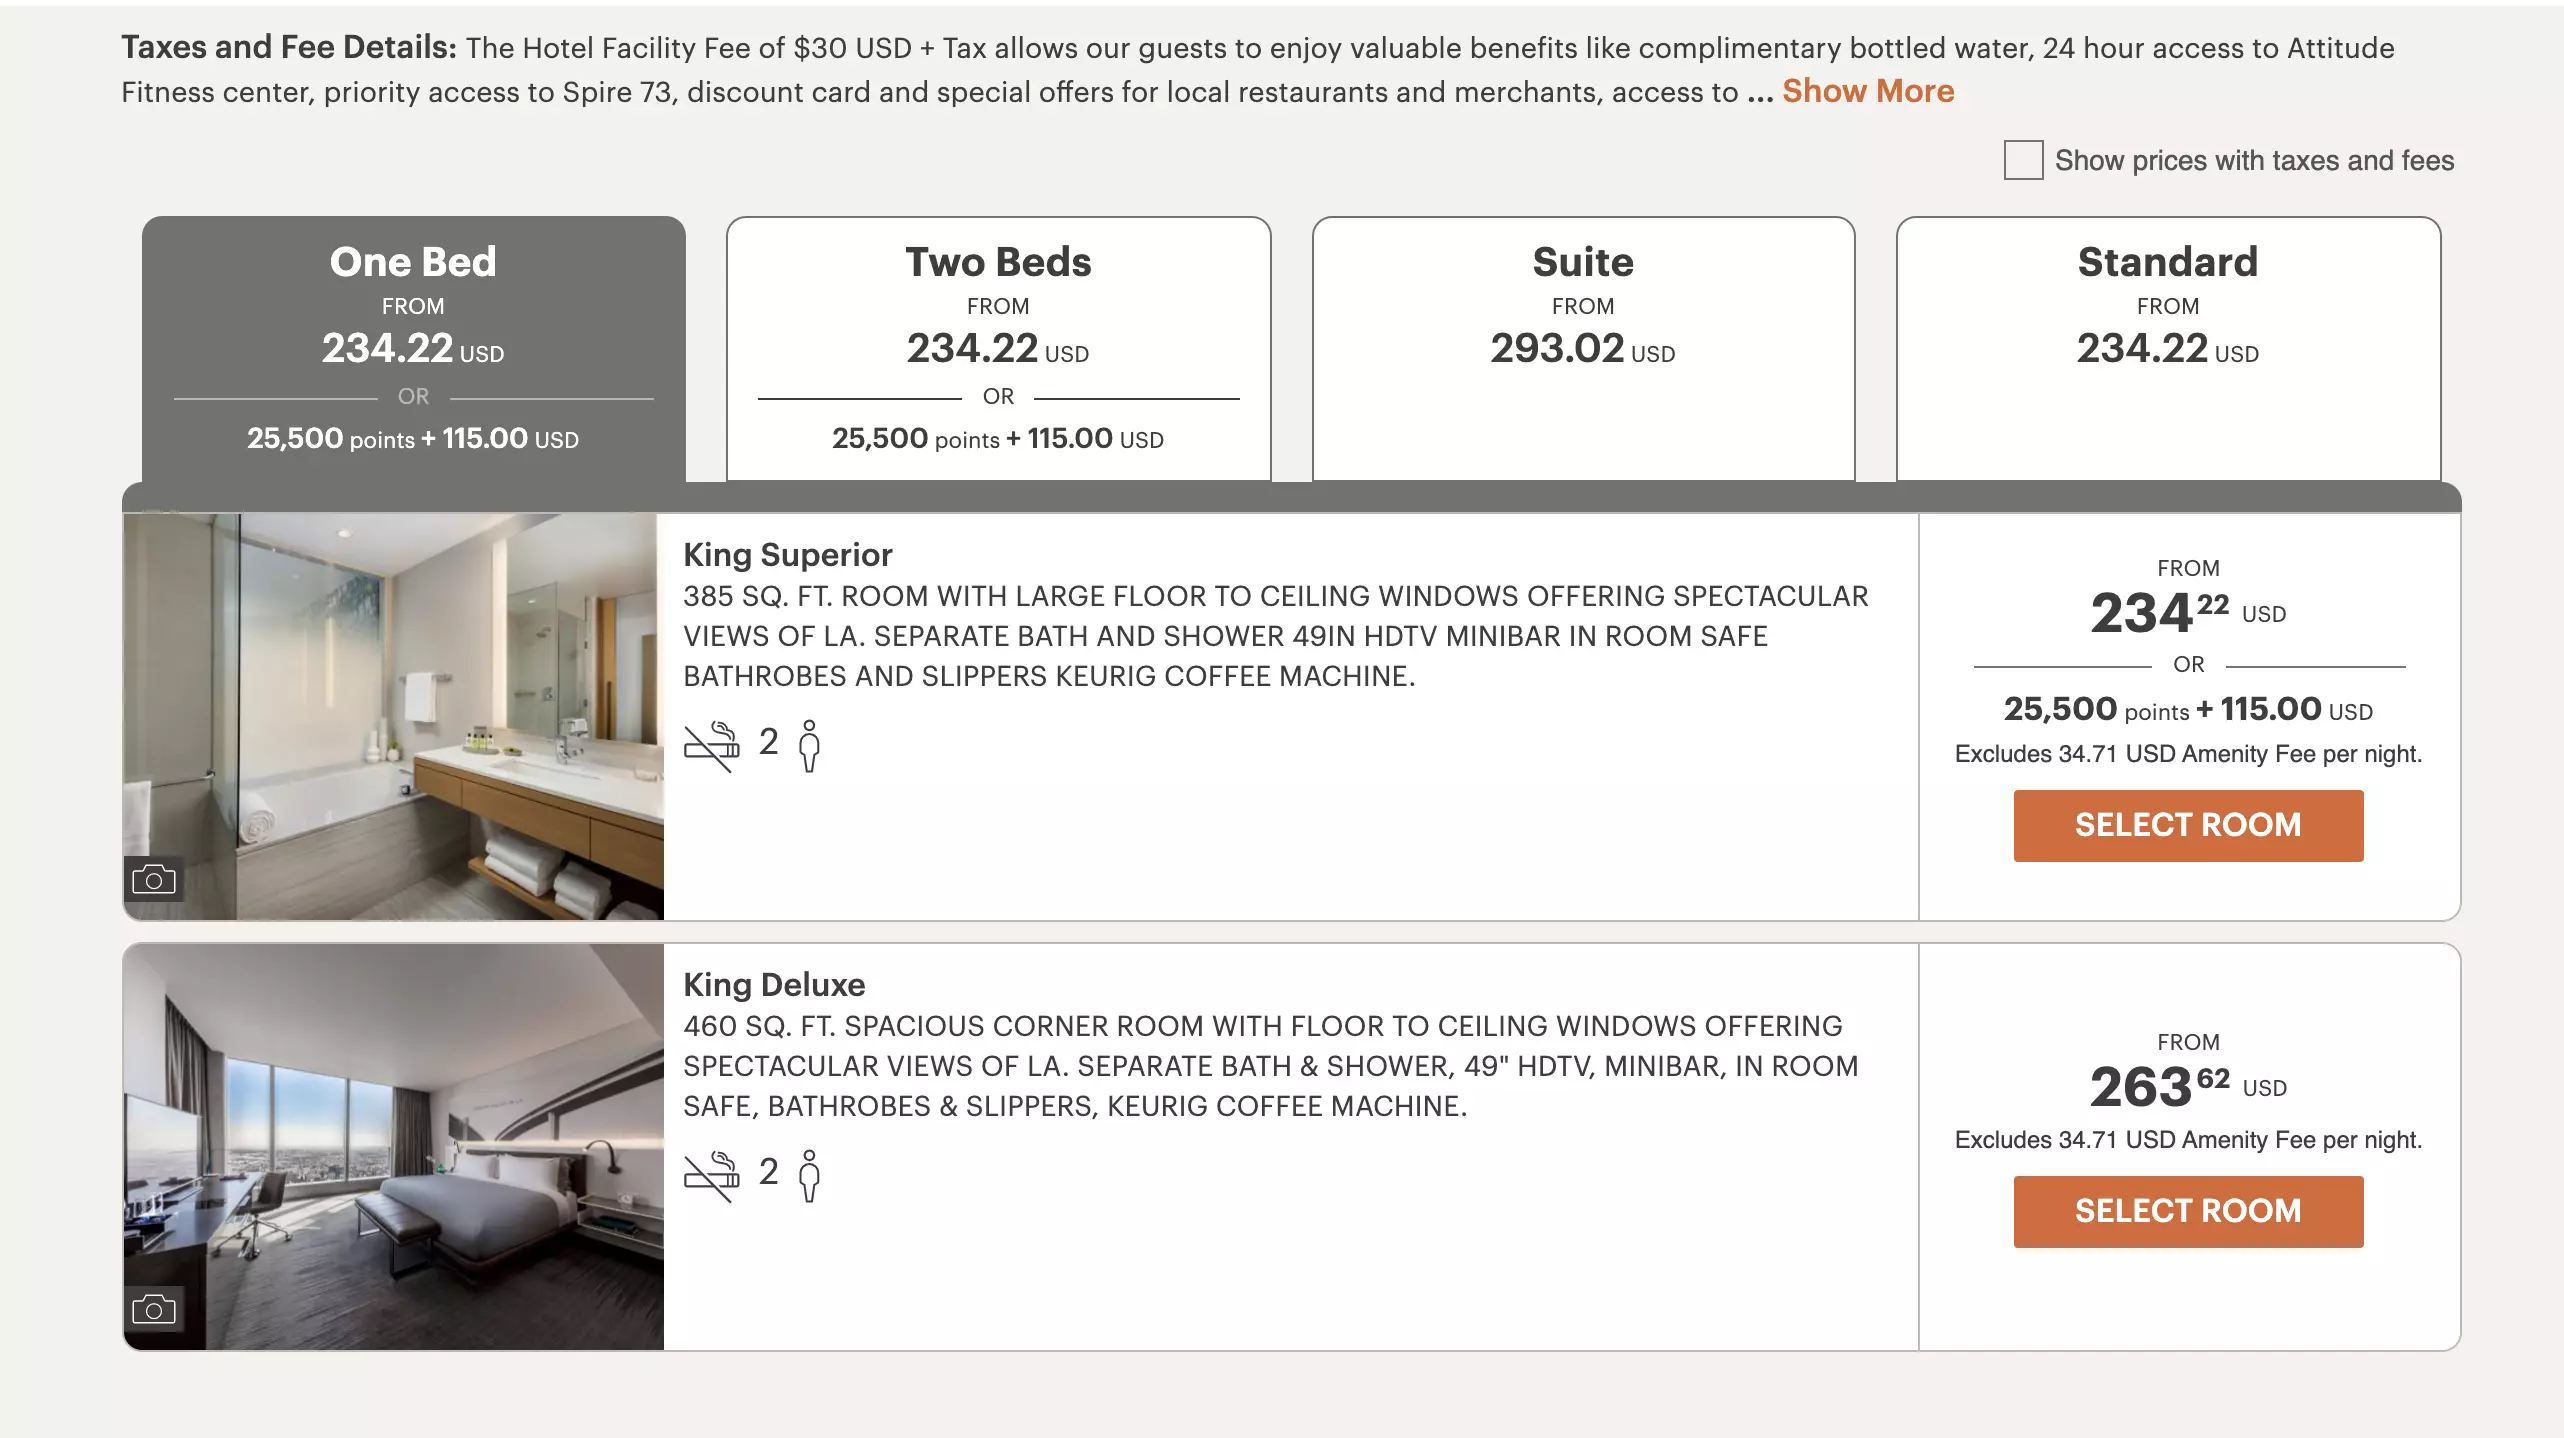
Task: Expand the Taxes and Fee Details Show More link
Action: [x=1872, y=90]
